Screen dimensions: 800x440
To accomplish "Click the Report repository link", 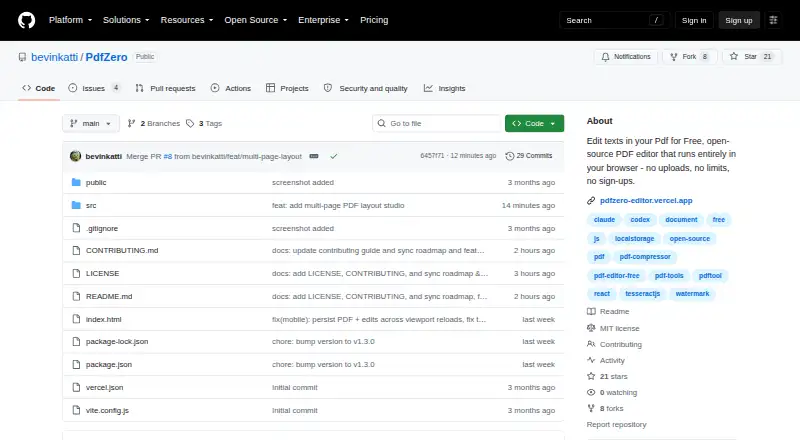I will tap(616, 425).
